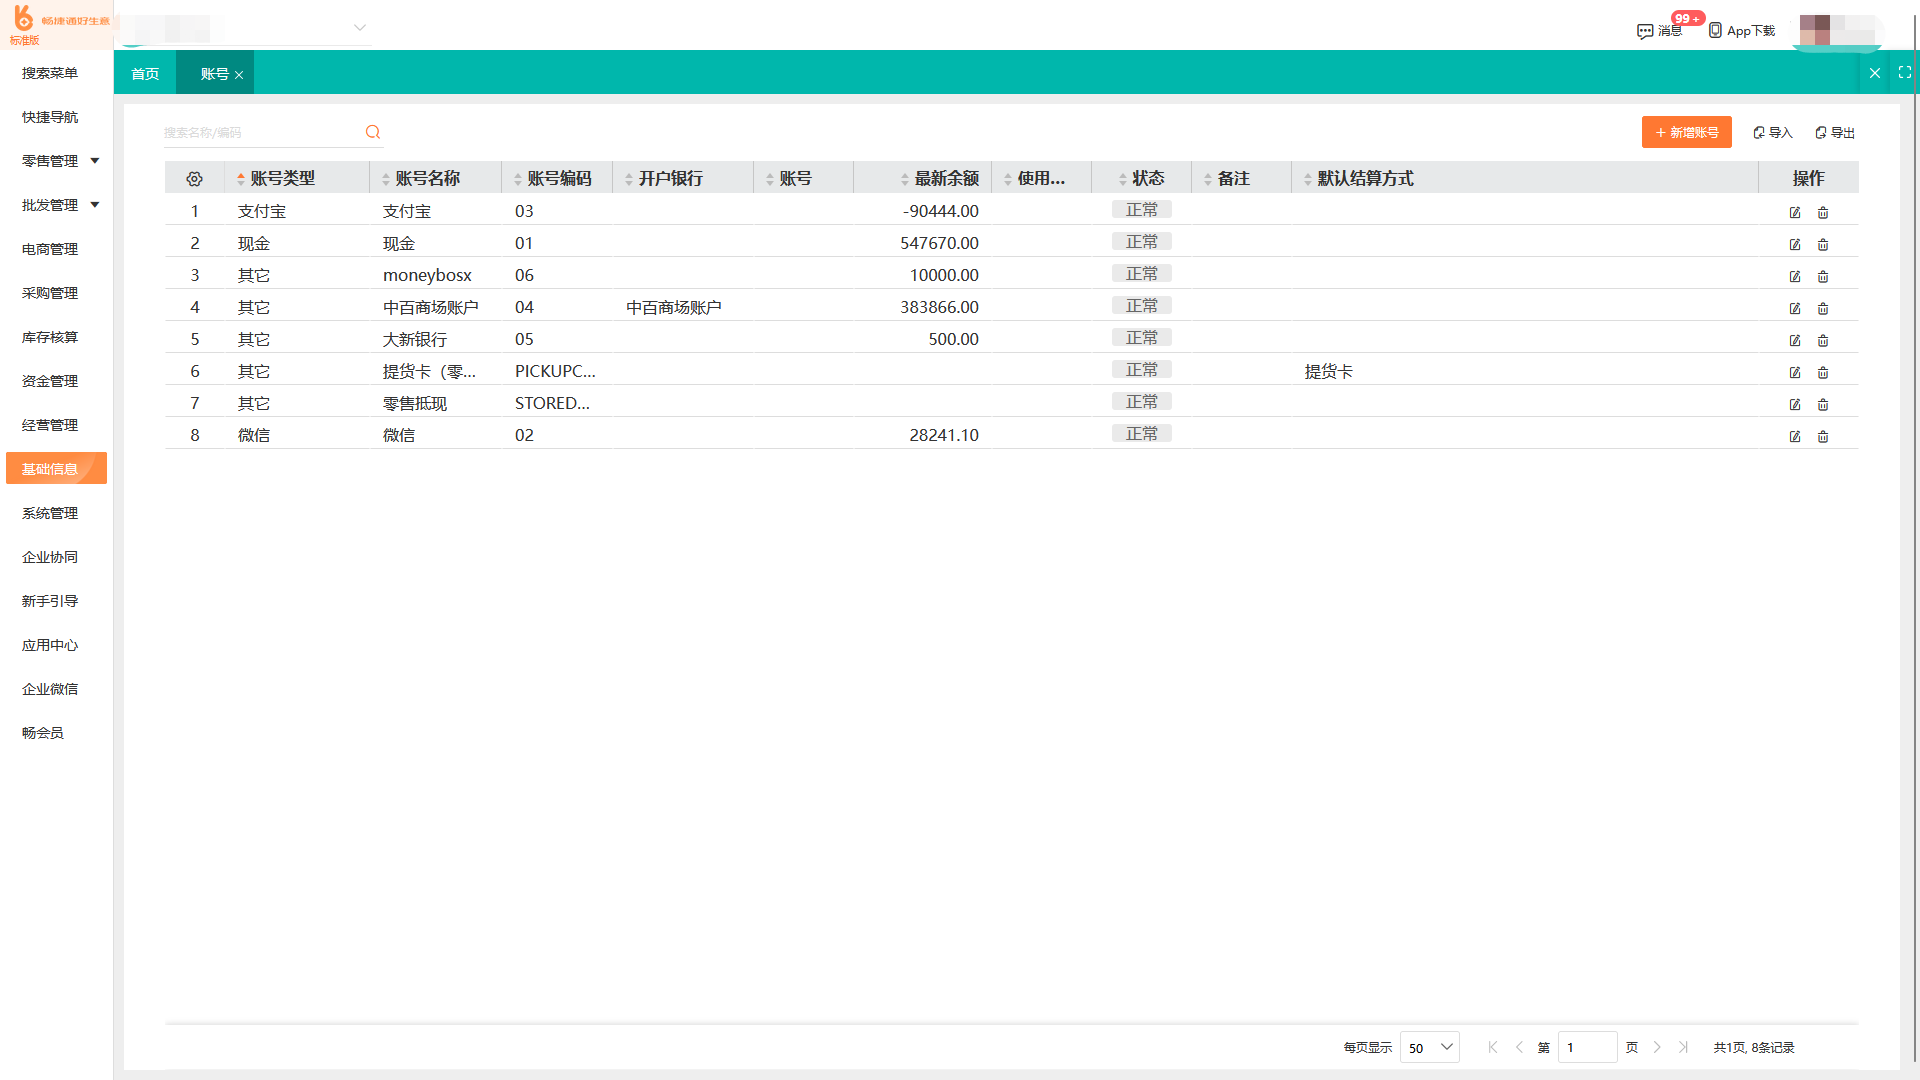Toggle 状态 column sort order
The height and width of the screenshot is (1080, 1920).
tap(1143, 178)
